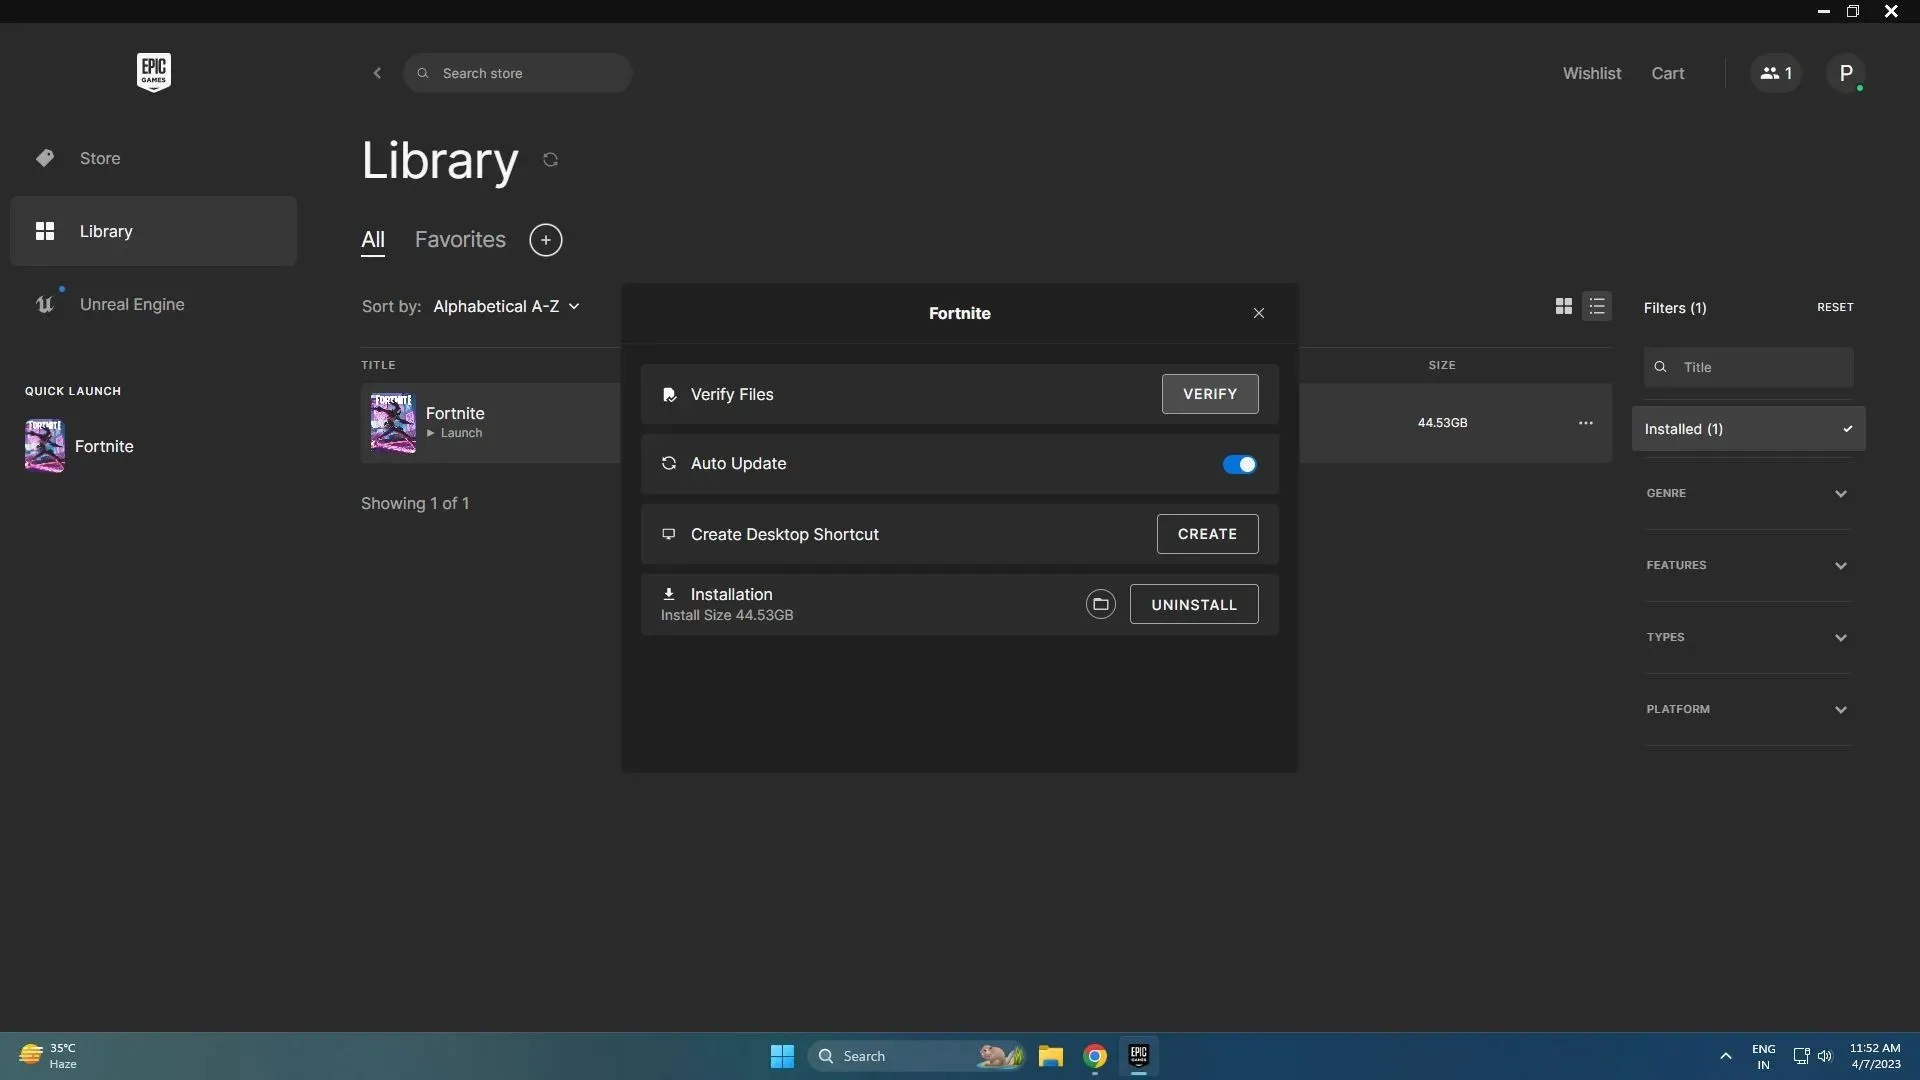Screen dimensions: 1920x1080
Task: Open the Unreal Engine sidebar icon
Action: click(x=45, y=304)
